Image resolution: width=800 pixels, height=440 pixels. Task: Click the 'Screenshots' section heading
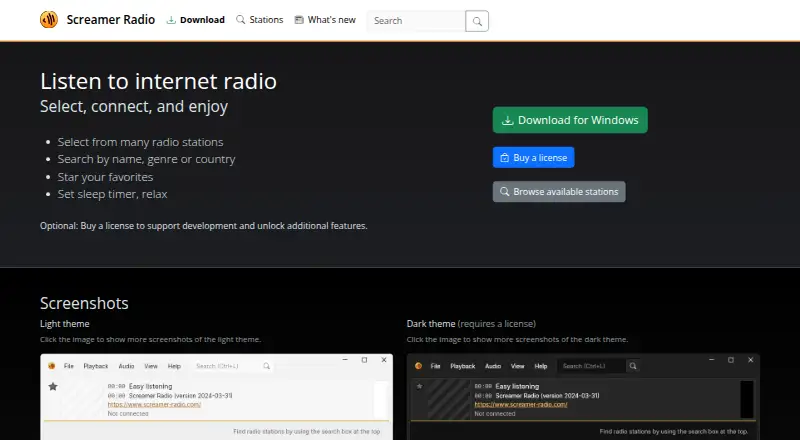click(84, 303)
